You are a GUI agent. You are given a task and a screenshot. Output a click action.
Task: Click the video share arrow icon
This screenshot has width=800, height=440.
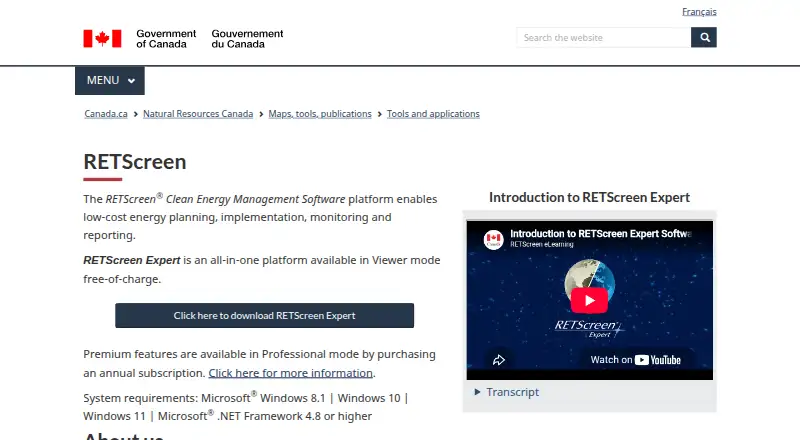click(x=499, y=360)
